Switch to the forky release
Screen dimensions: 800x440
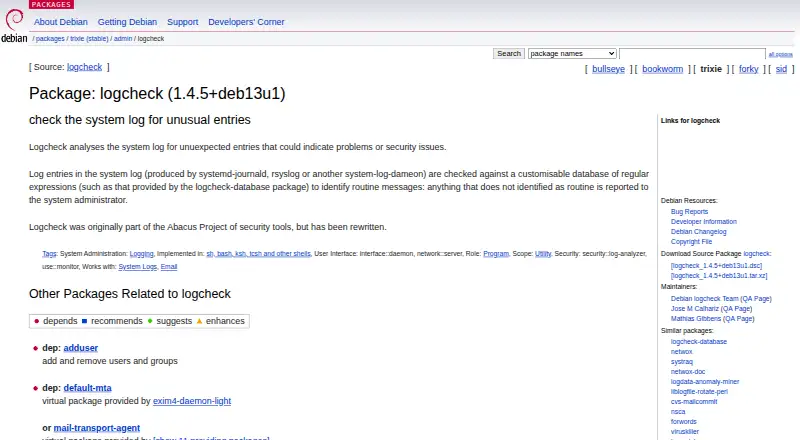(748, 69)
